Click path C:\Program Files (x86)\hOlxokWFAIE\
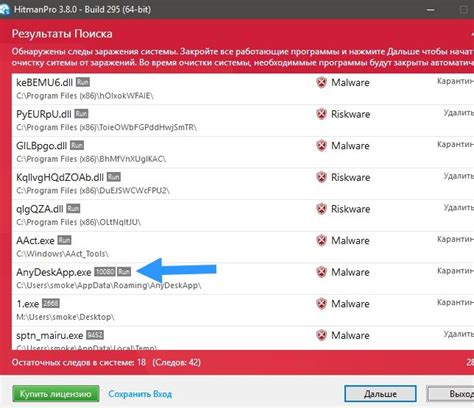This screenshot has height=408, width=474. [x=85, y=96]
